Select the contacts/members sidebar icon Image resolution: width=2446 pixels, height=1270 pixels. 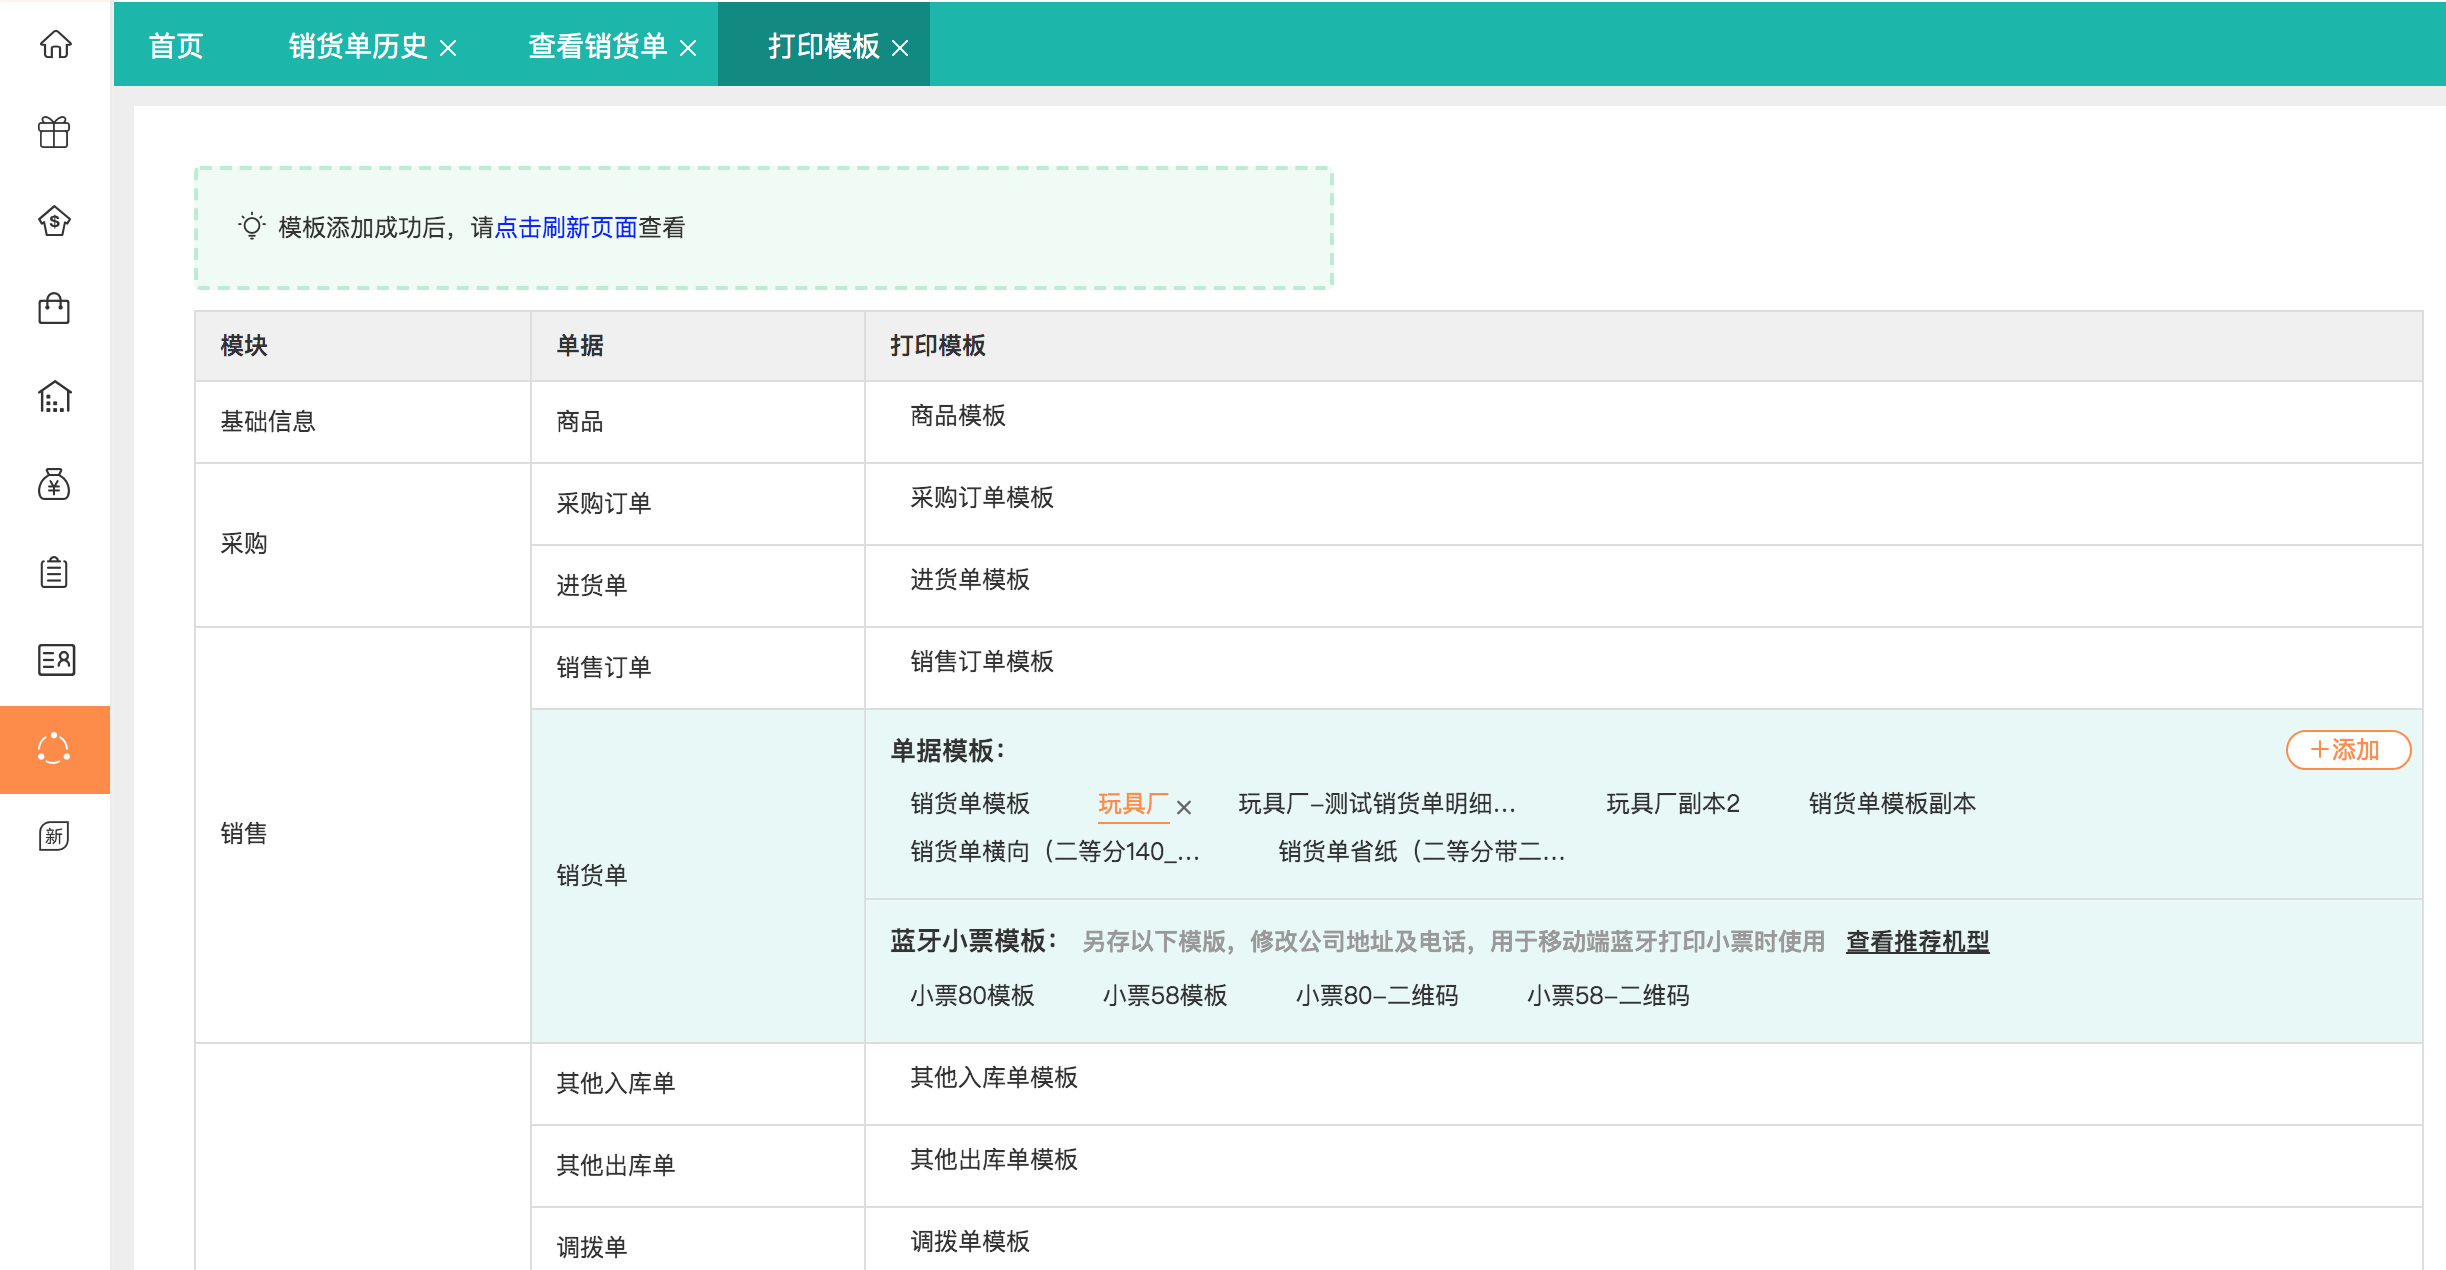(x=55, y=660)
